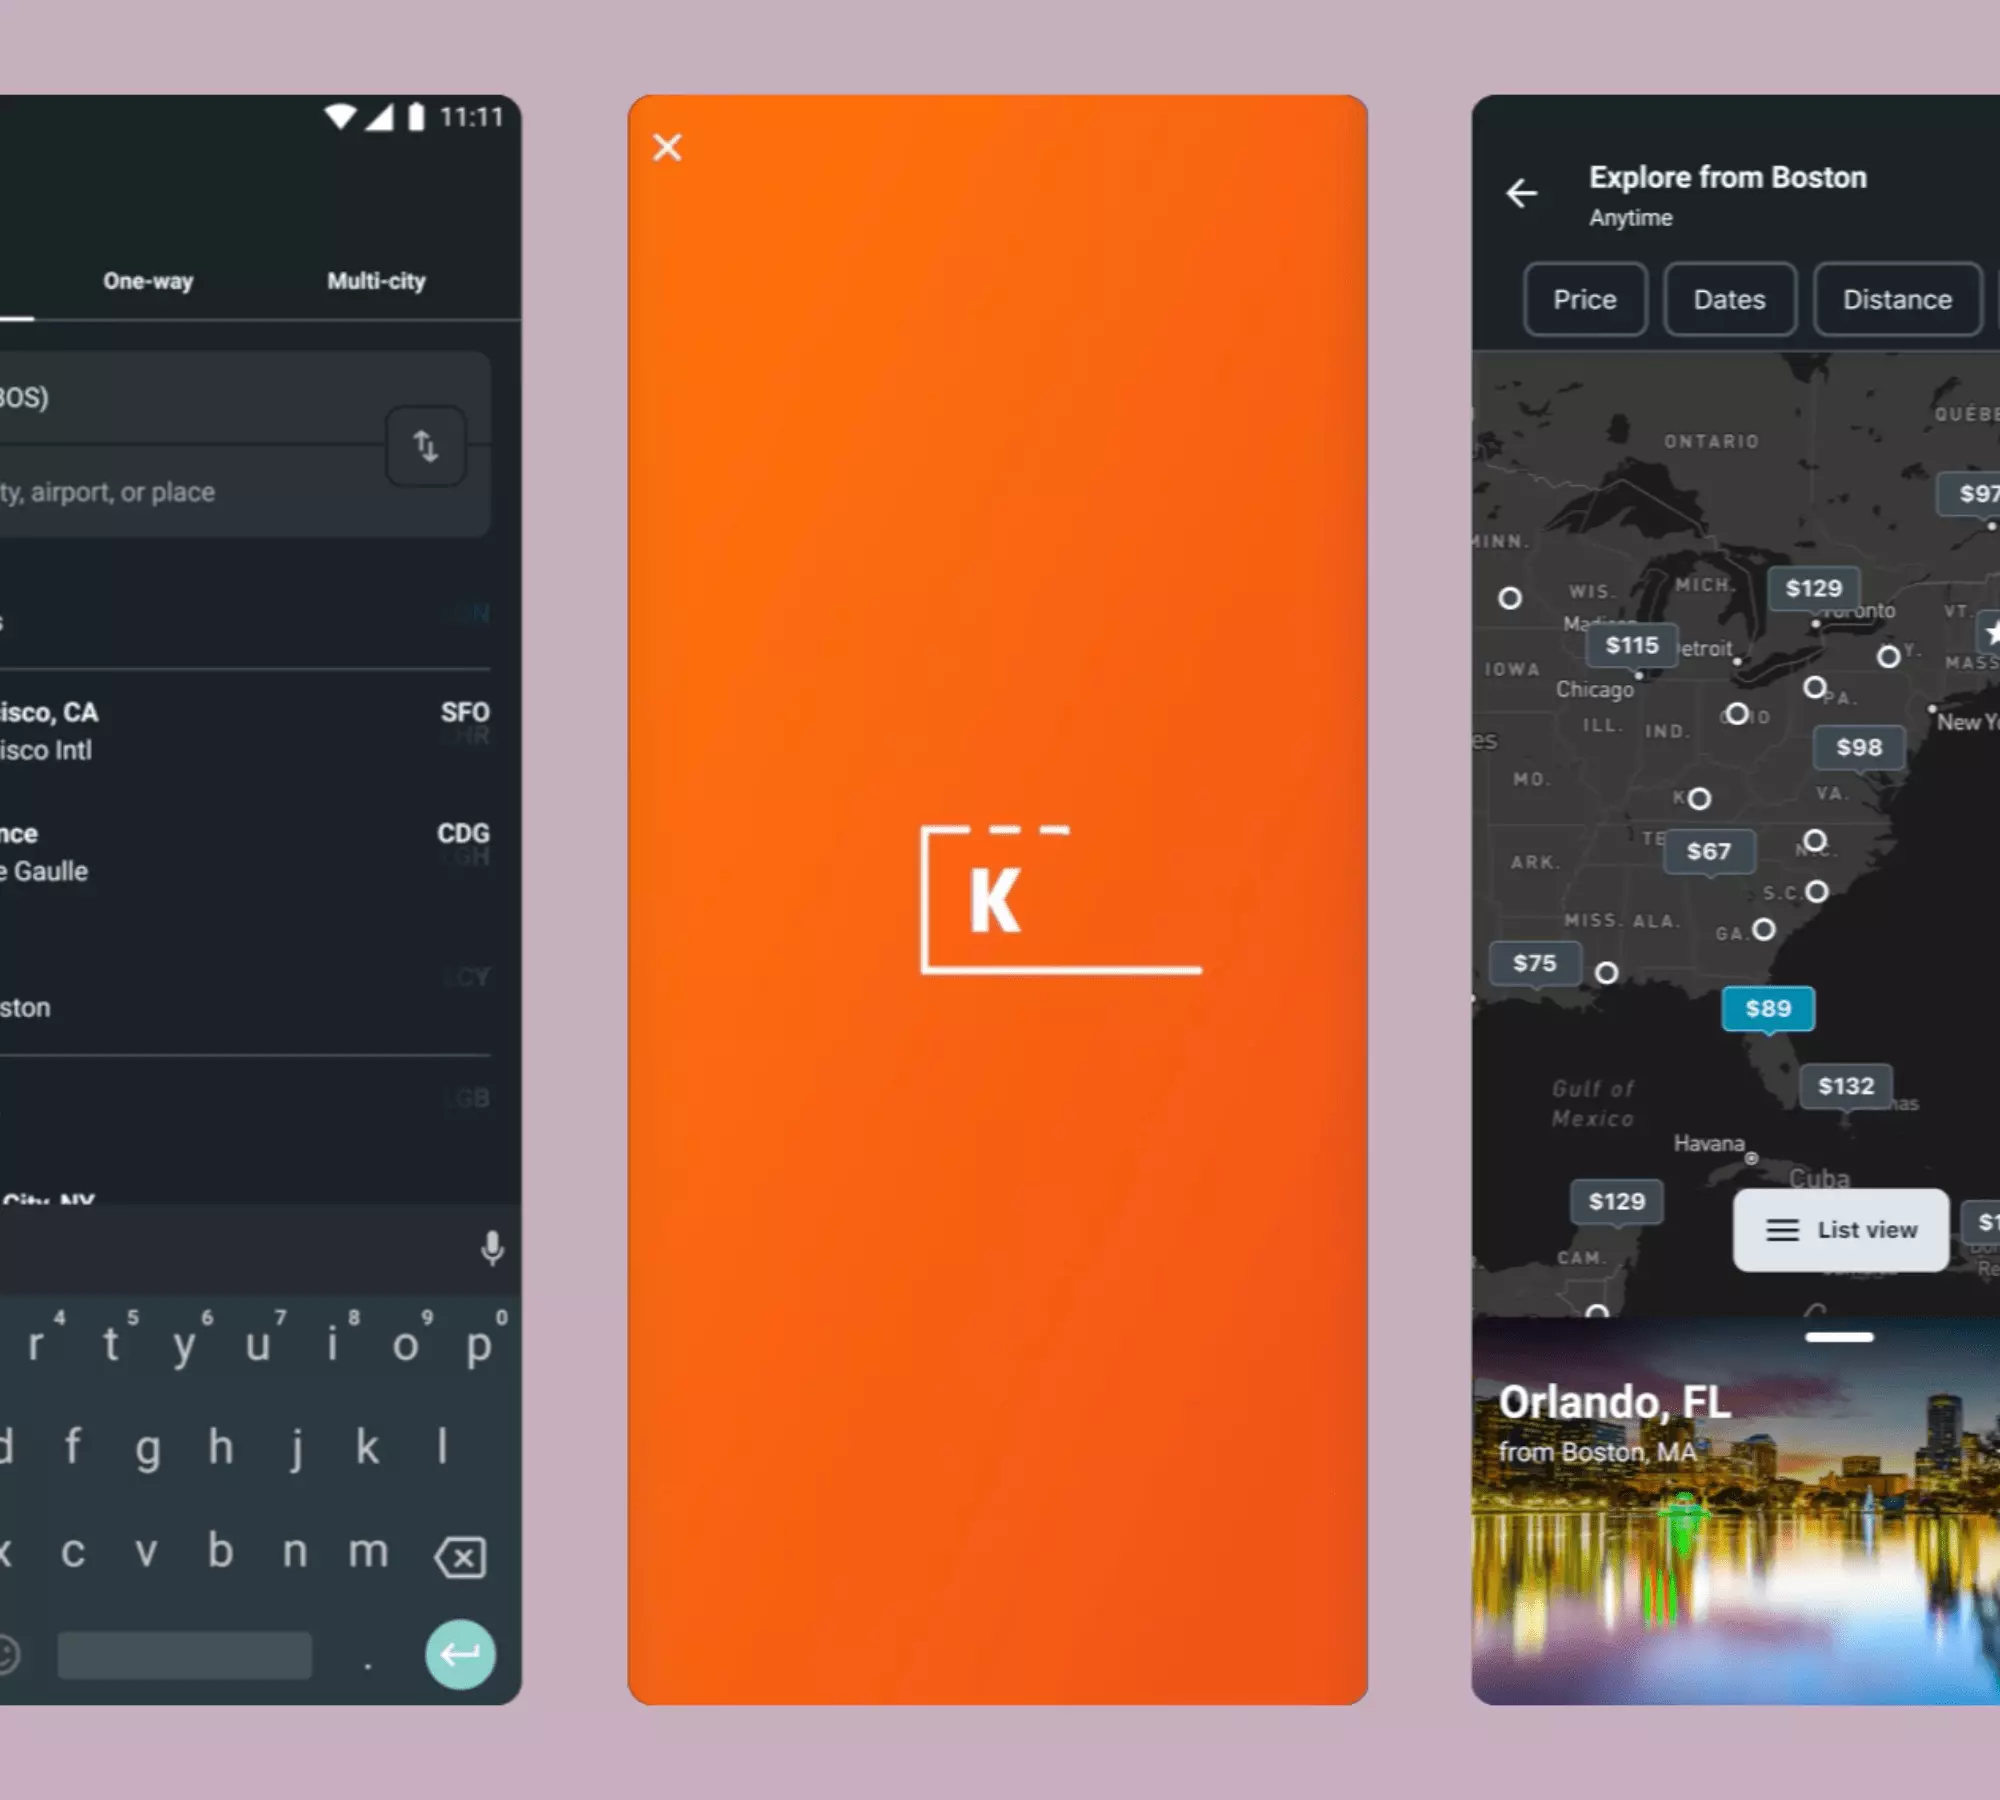This screenshot has height=1800, width=2000.
Task: Select the Price filter button on map
Action: pos(1581,299)
